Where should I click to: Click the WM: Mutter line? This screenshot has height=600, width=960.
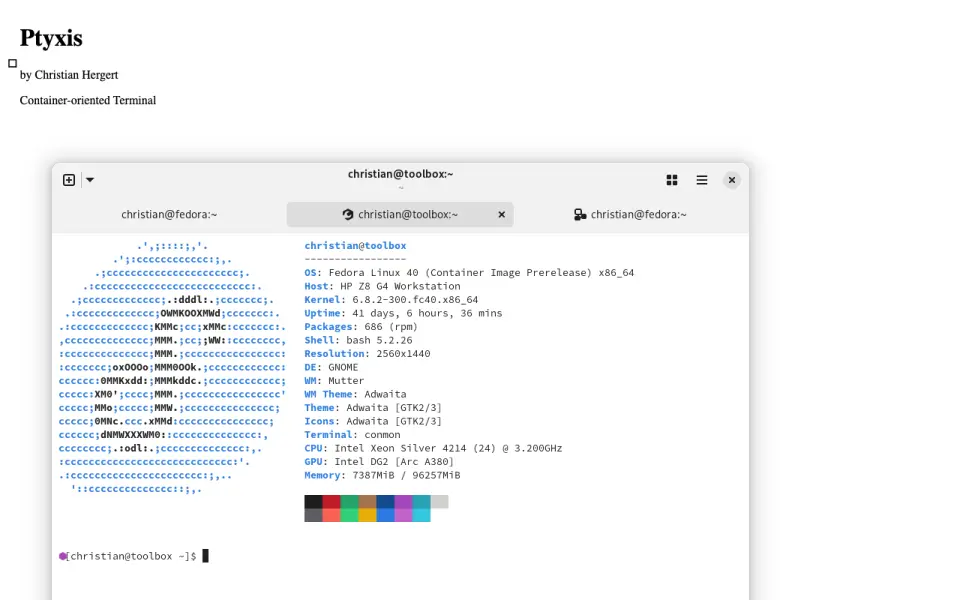pos(334,380)
